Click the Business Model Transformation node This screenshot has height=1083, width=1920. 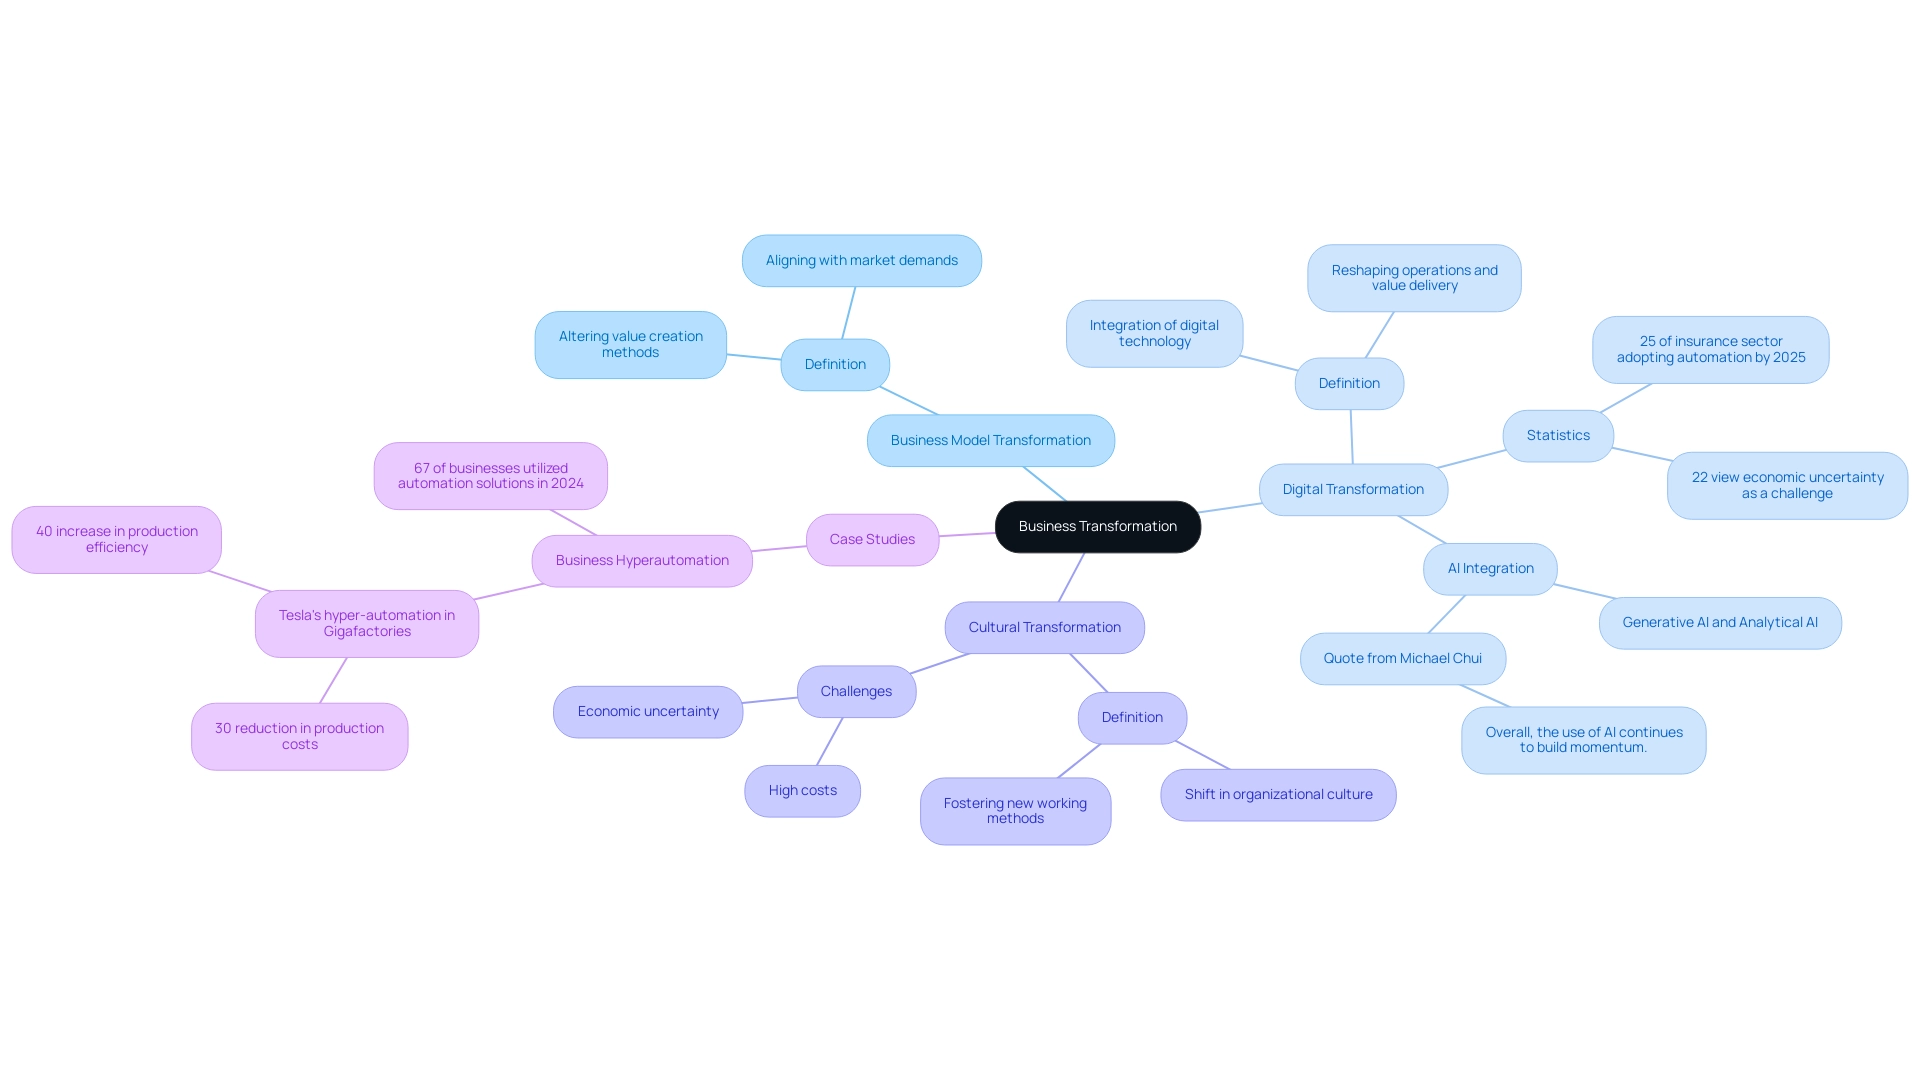pyautogui.click(x=990, y=439)
